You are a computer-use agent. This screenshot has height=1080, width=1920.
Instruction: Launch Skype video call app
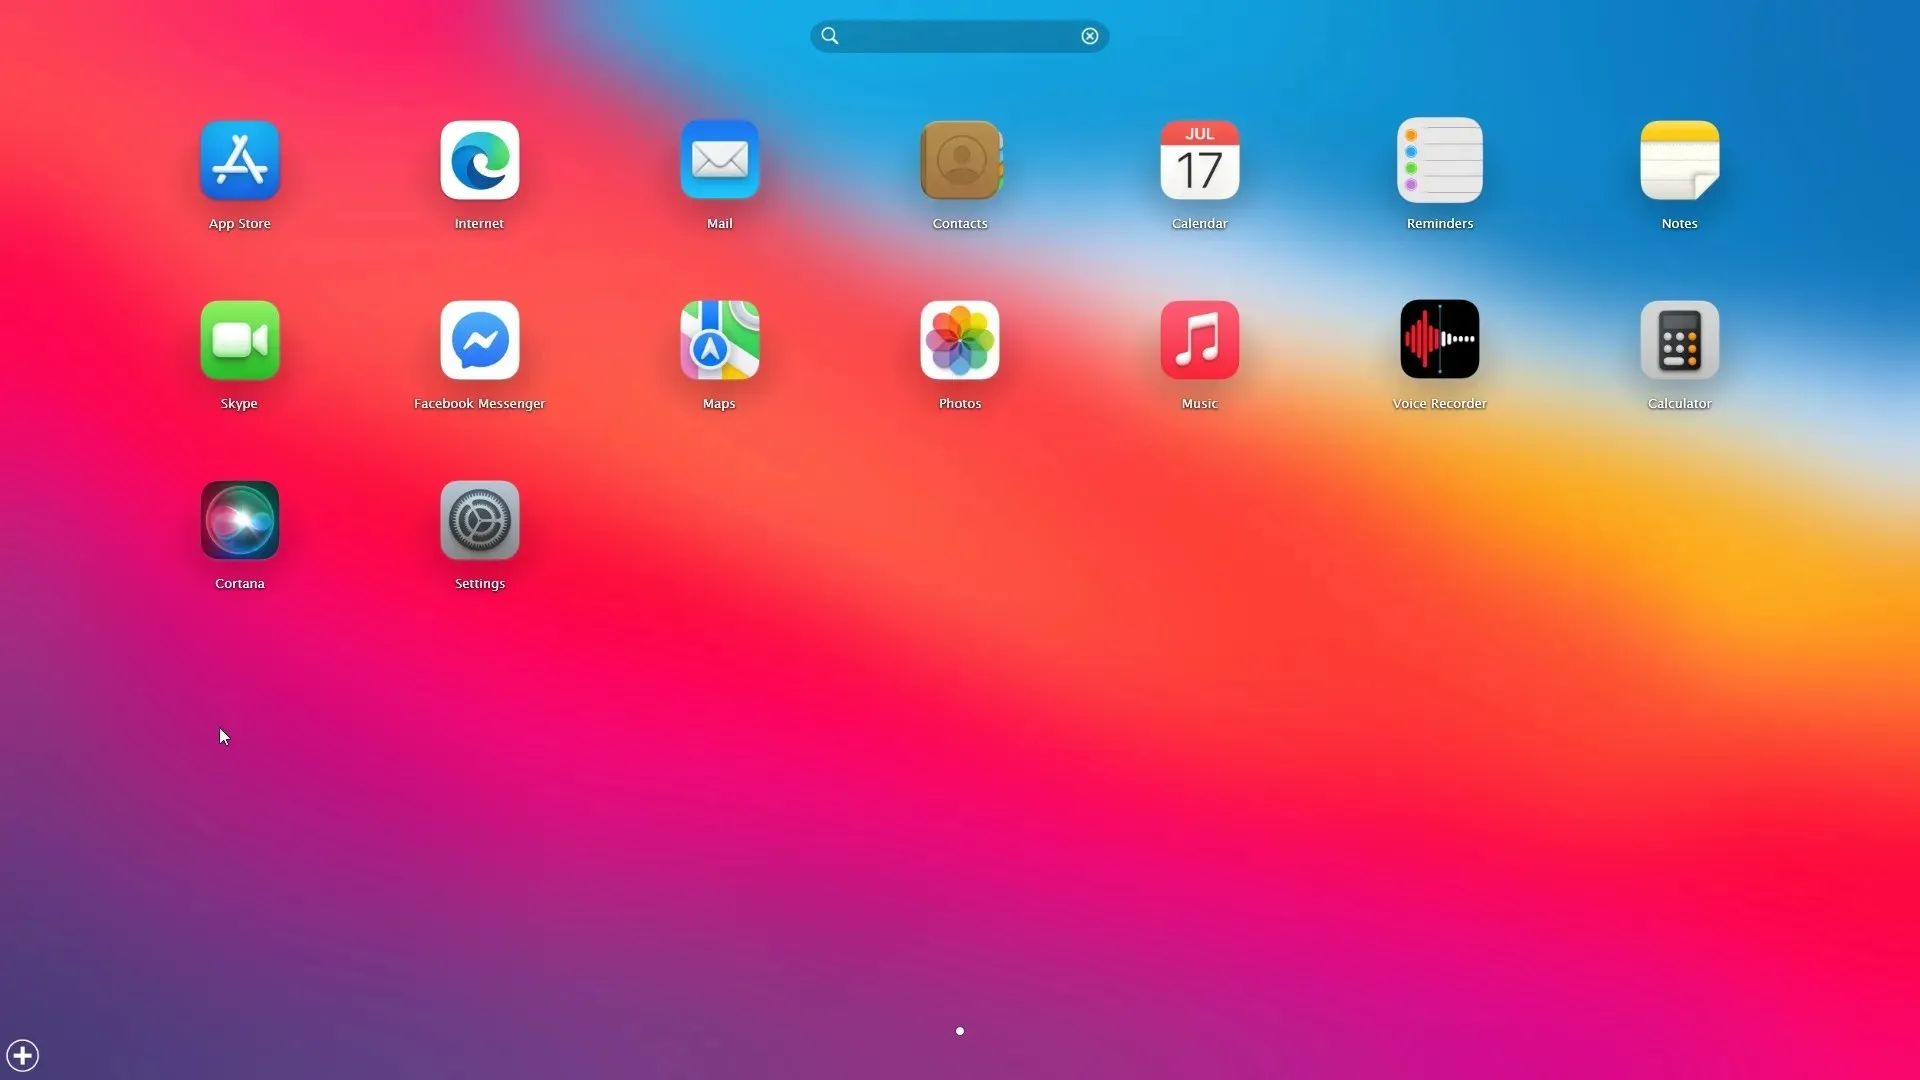[x=240, y=340]
